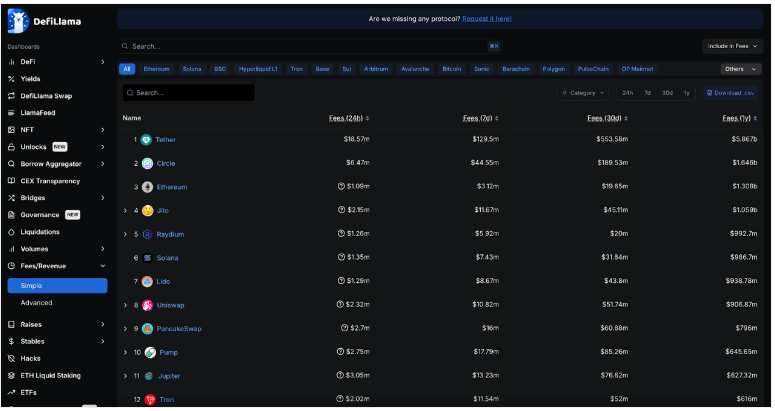
Task: Click the Tron protocol icon
Action: [150, 399]
